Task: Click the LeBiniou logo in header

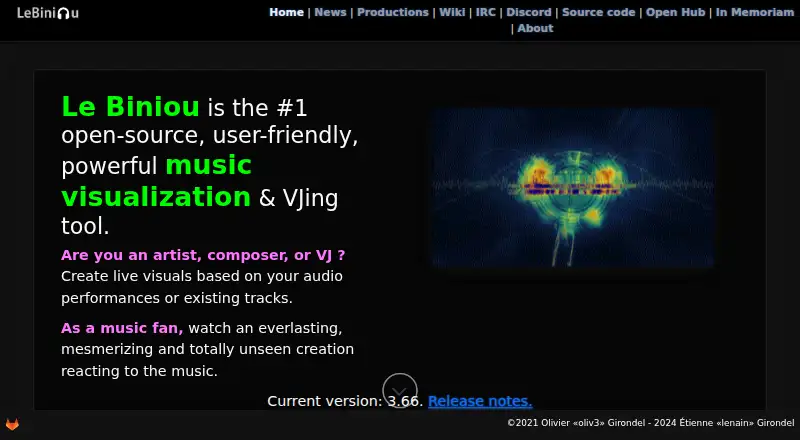Action: click(x=48, y=13)
